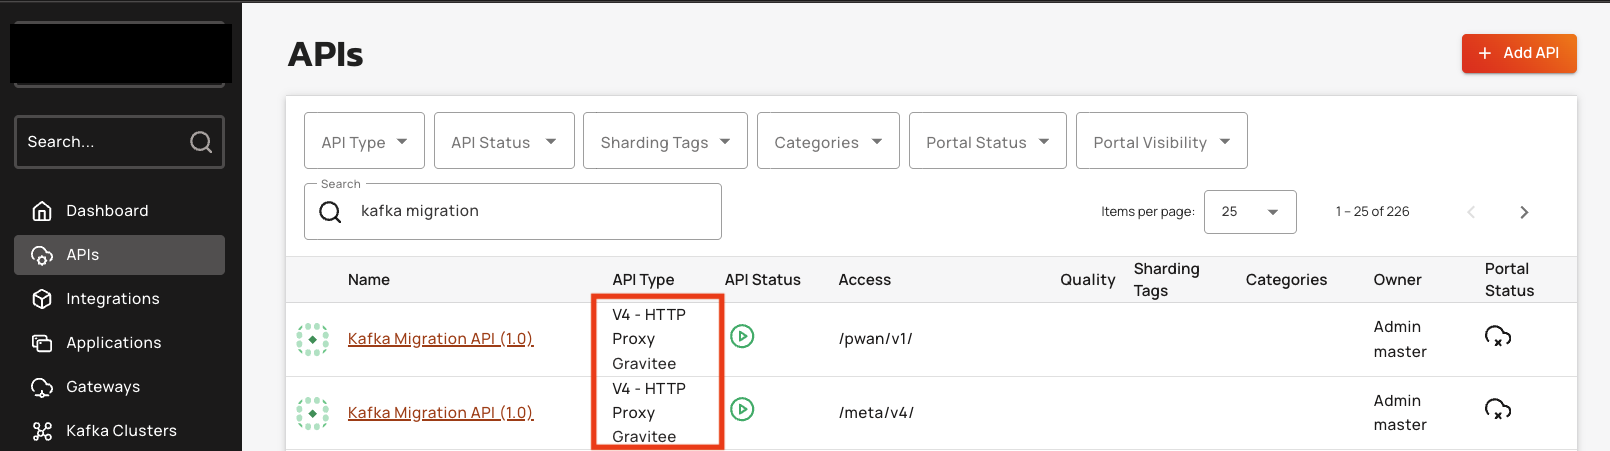Expand the API Type filter dropdown
The height and width of the screenshot is (451, 1610).
click(x=364, y=141)
